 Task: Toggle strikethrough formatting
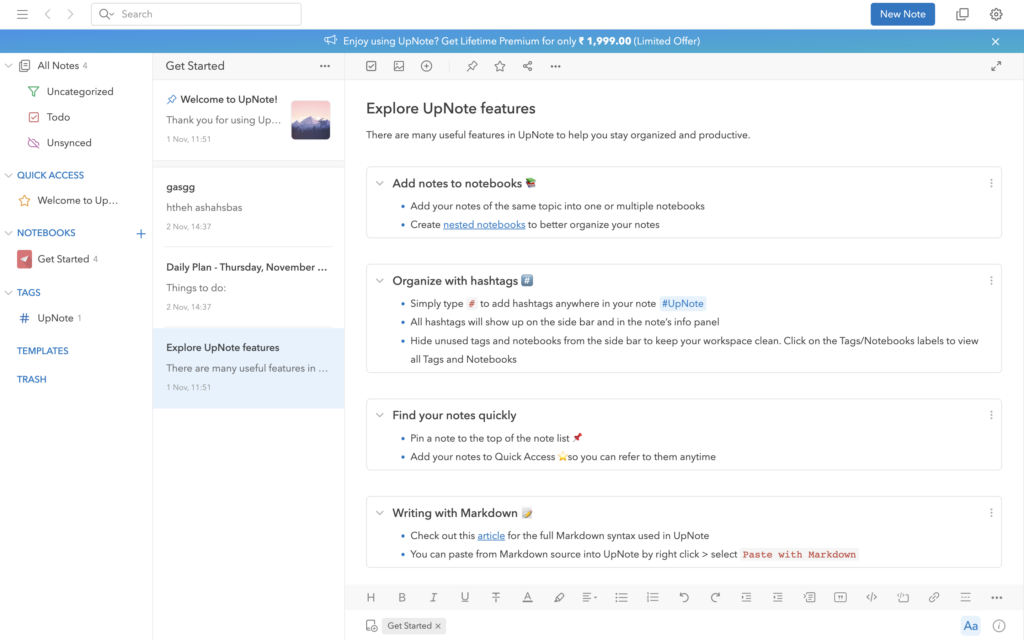point(496,598)
